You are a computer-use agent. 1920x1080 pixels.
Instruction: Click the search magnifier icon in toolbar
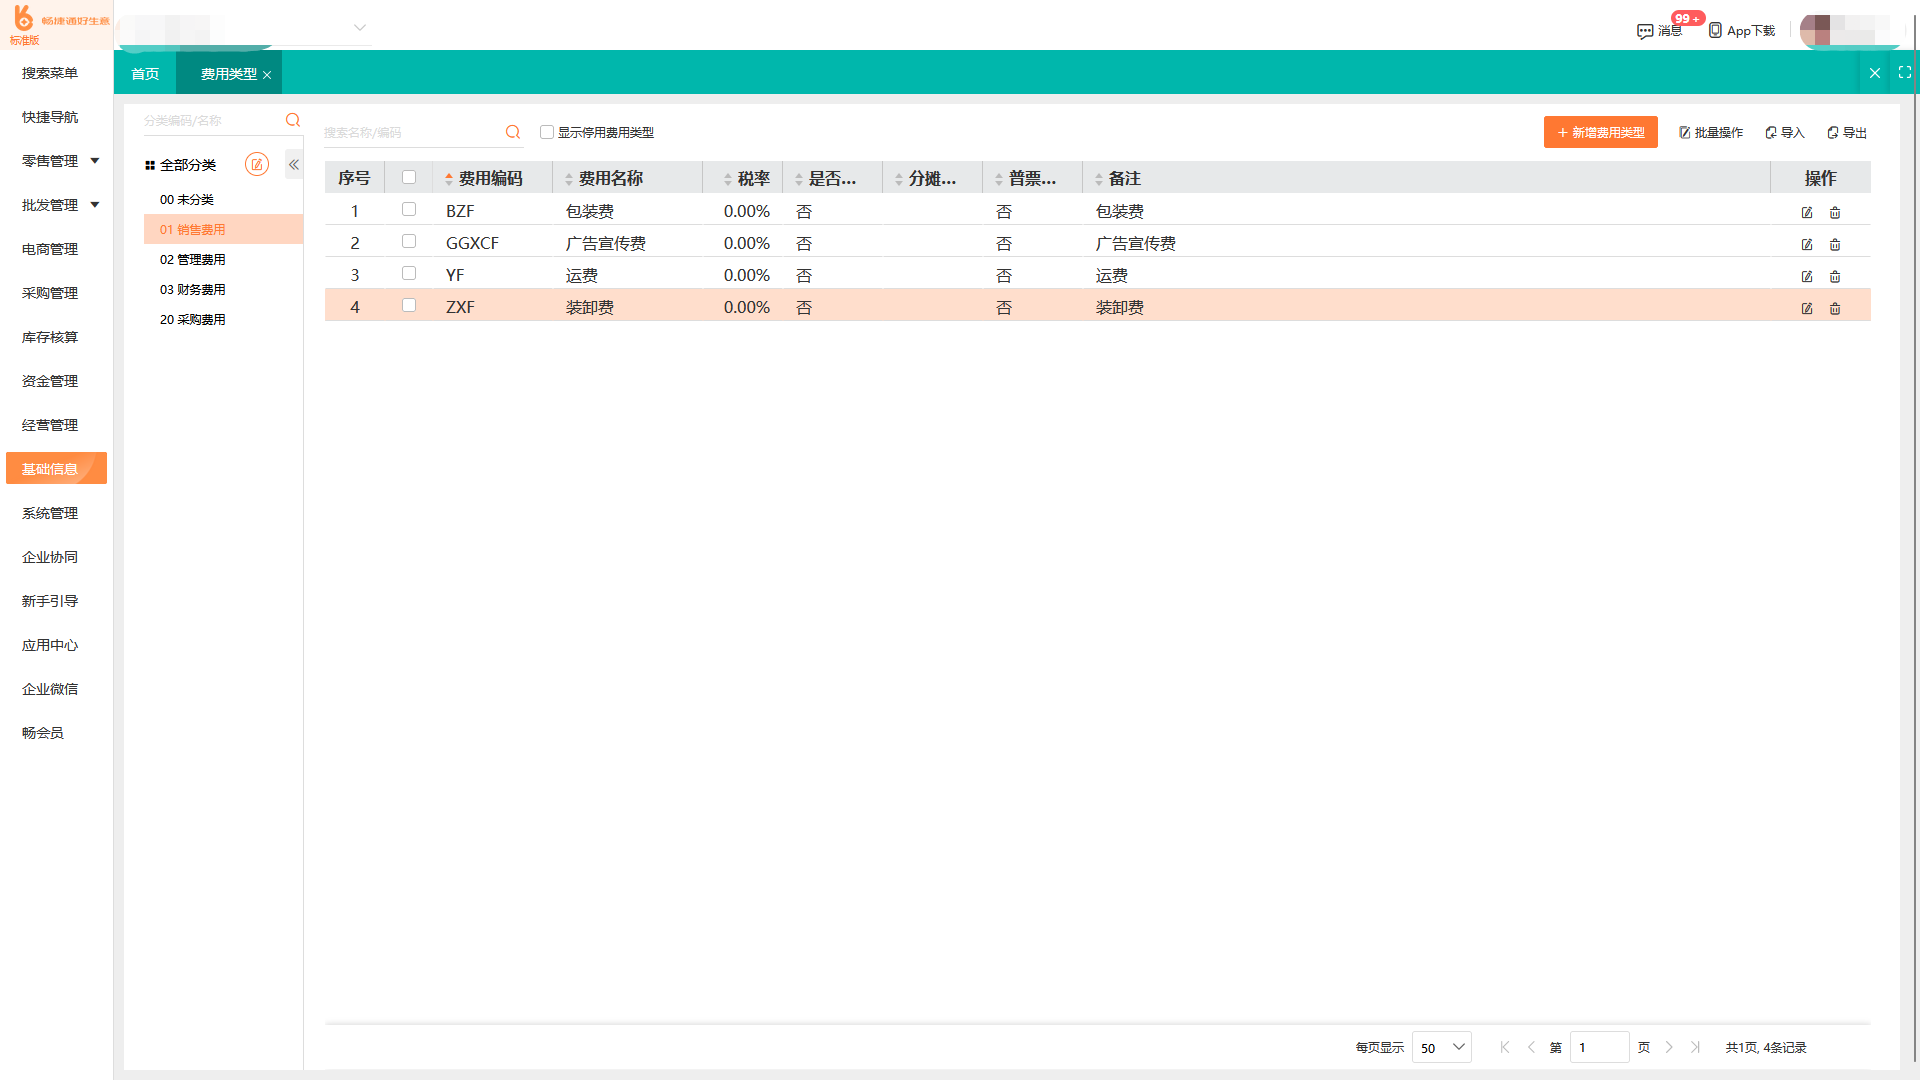pos(514,132)
